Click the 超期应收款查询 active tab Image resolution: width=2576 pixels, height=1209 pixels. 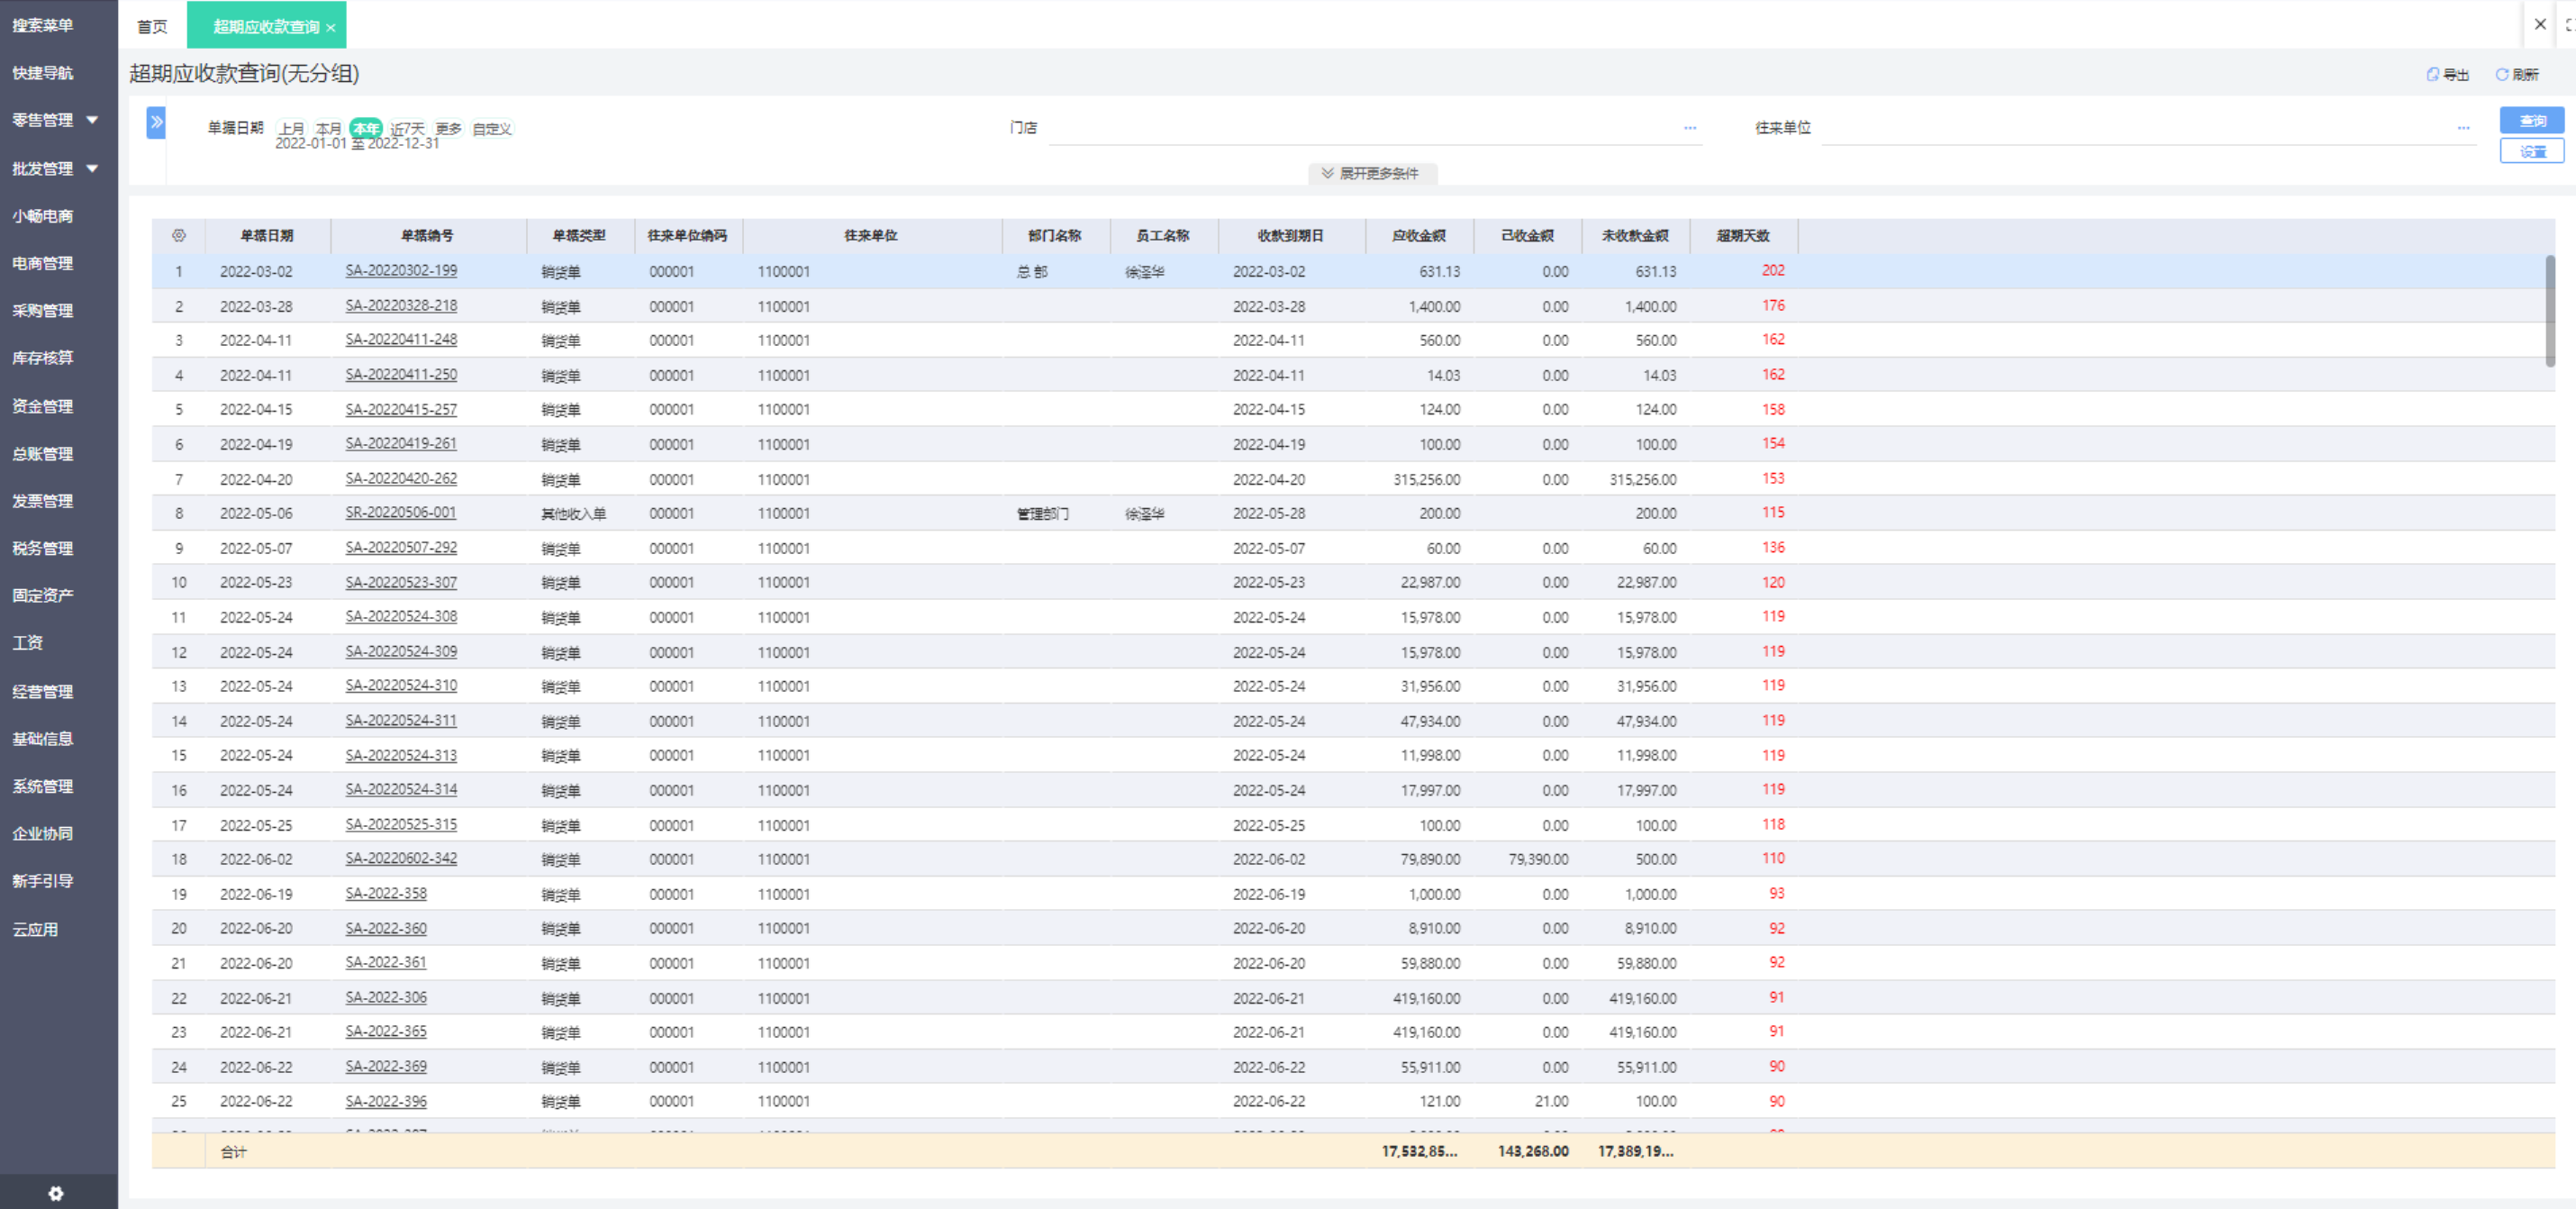pyautogui.click(x=263, y=24)
